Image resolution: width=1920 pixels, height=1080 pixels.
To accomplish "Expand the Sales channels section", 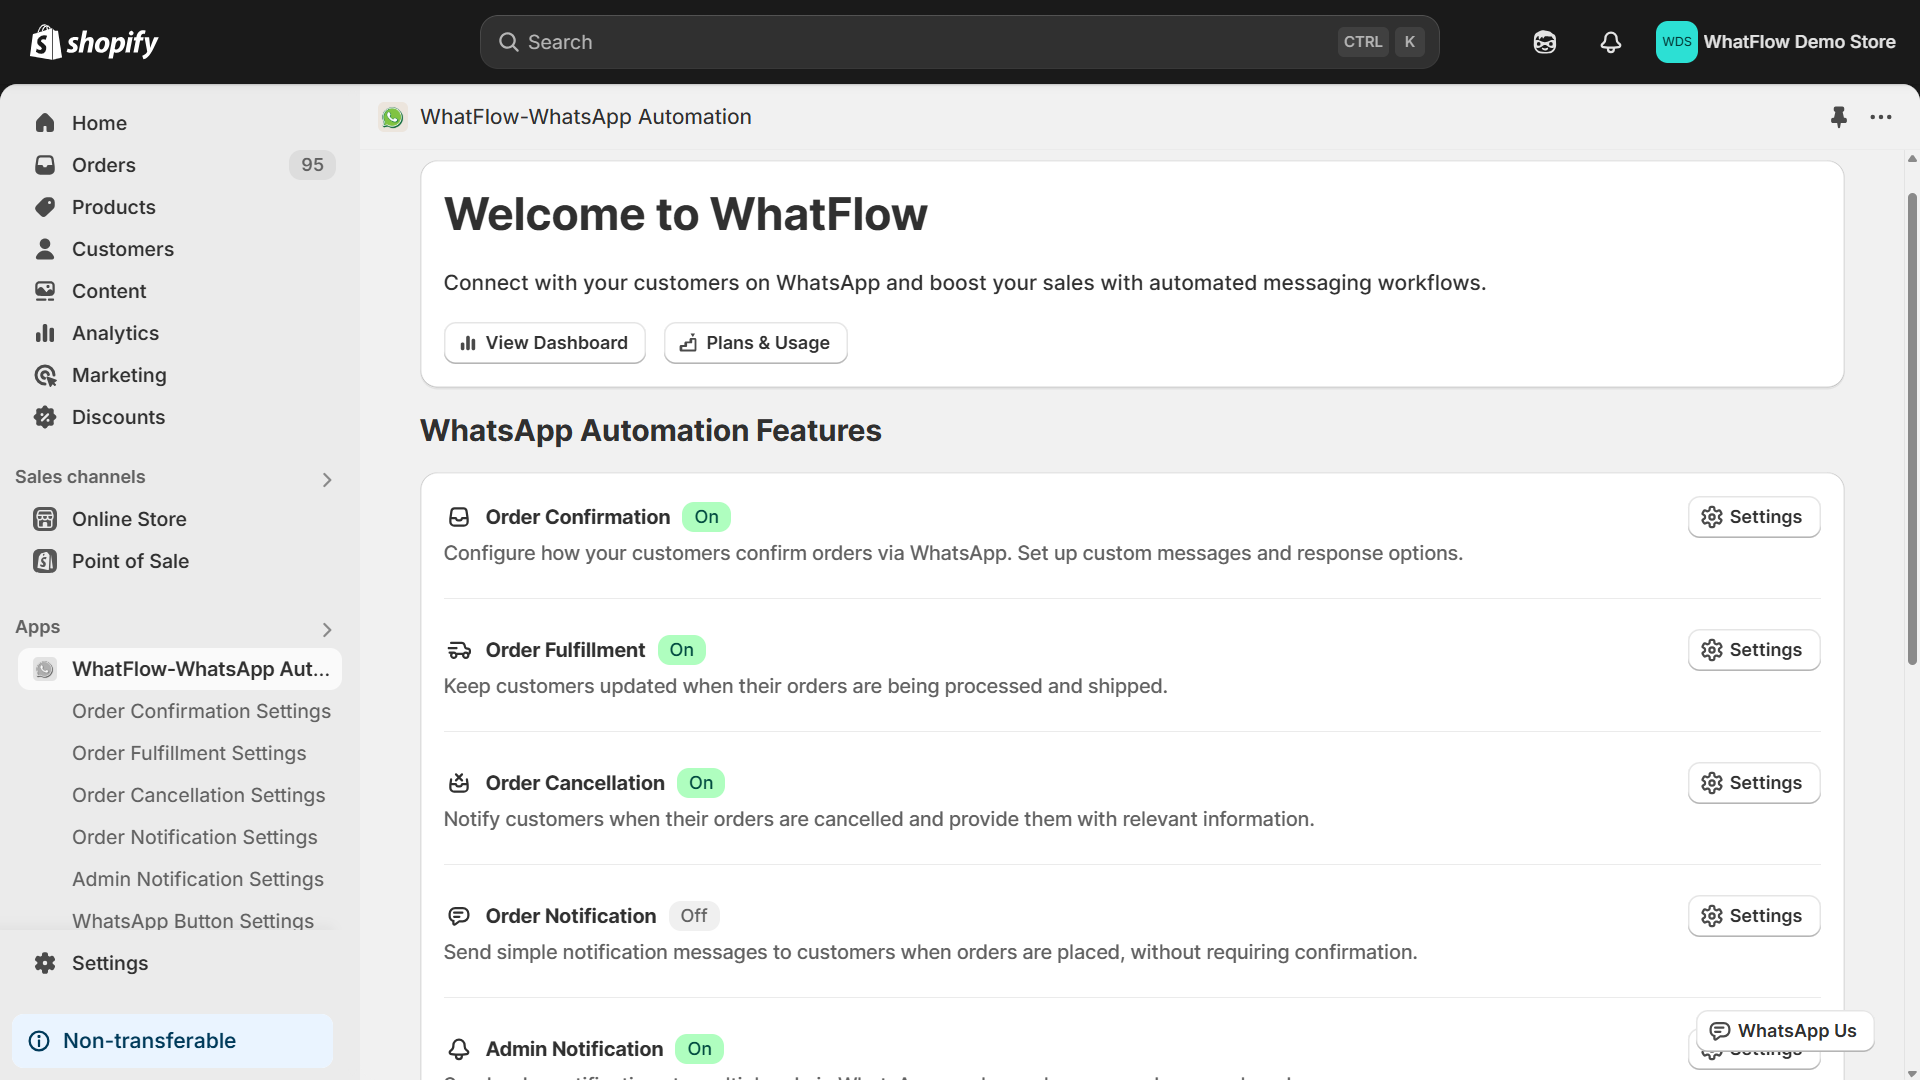I will pyautogui.click(x=327, y=479).
